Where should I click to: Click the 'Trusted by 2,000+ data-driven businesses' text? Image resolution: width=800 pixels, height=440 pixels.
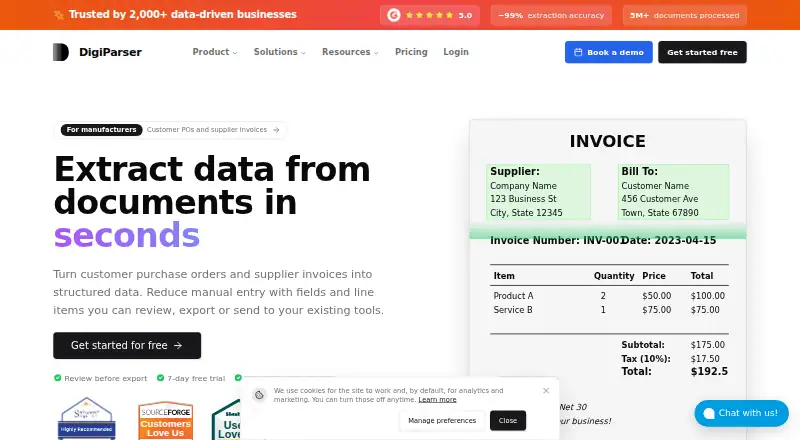coord(183,14)
